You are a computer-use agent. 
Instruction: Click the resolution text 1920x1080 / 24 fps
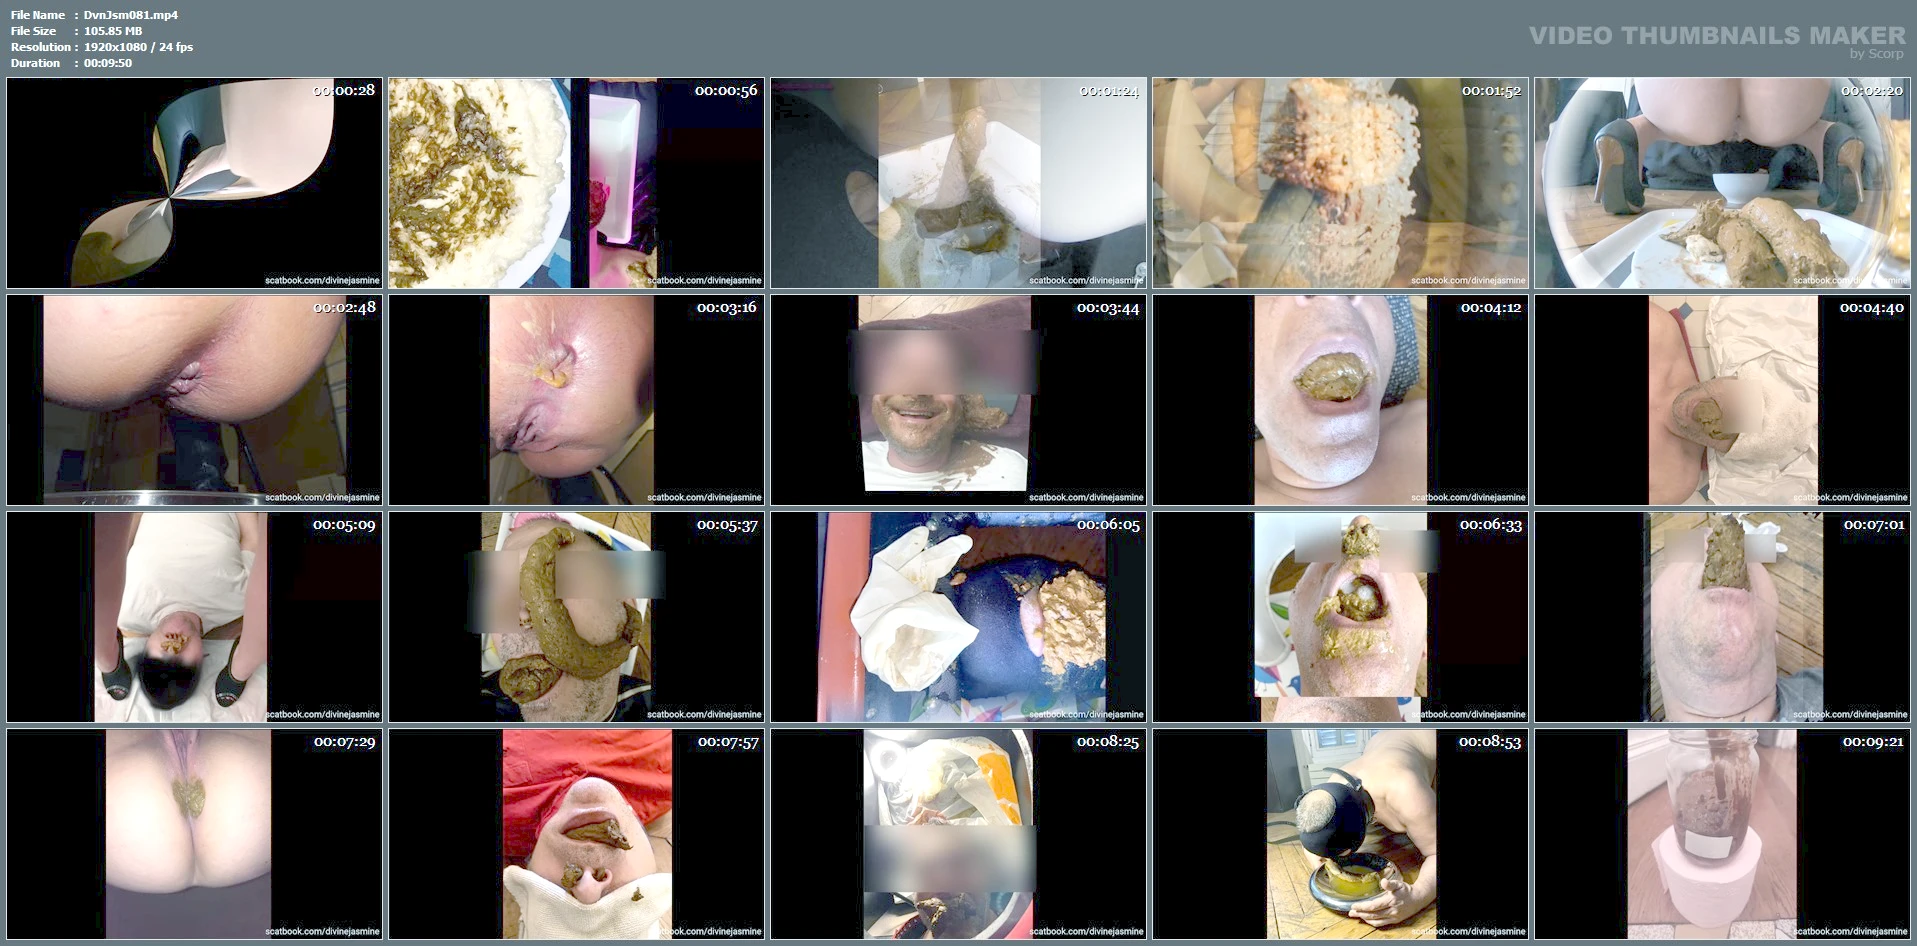point(138,47)
